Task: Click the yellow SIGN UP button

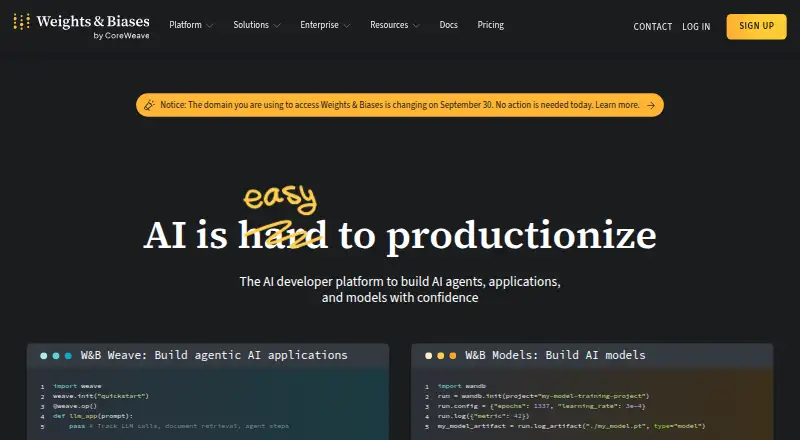Action: (x=756, y=27)
